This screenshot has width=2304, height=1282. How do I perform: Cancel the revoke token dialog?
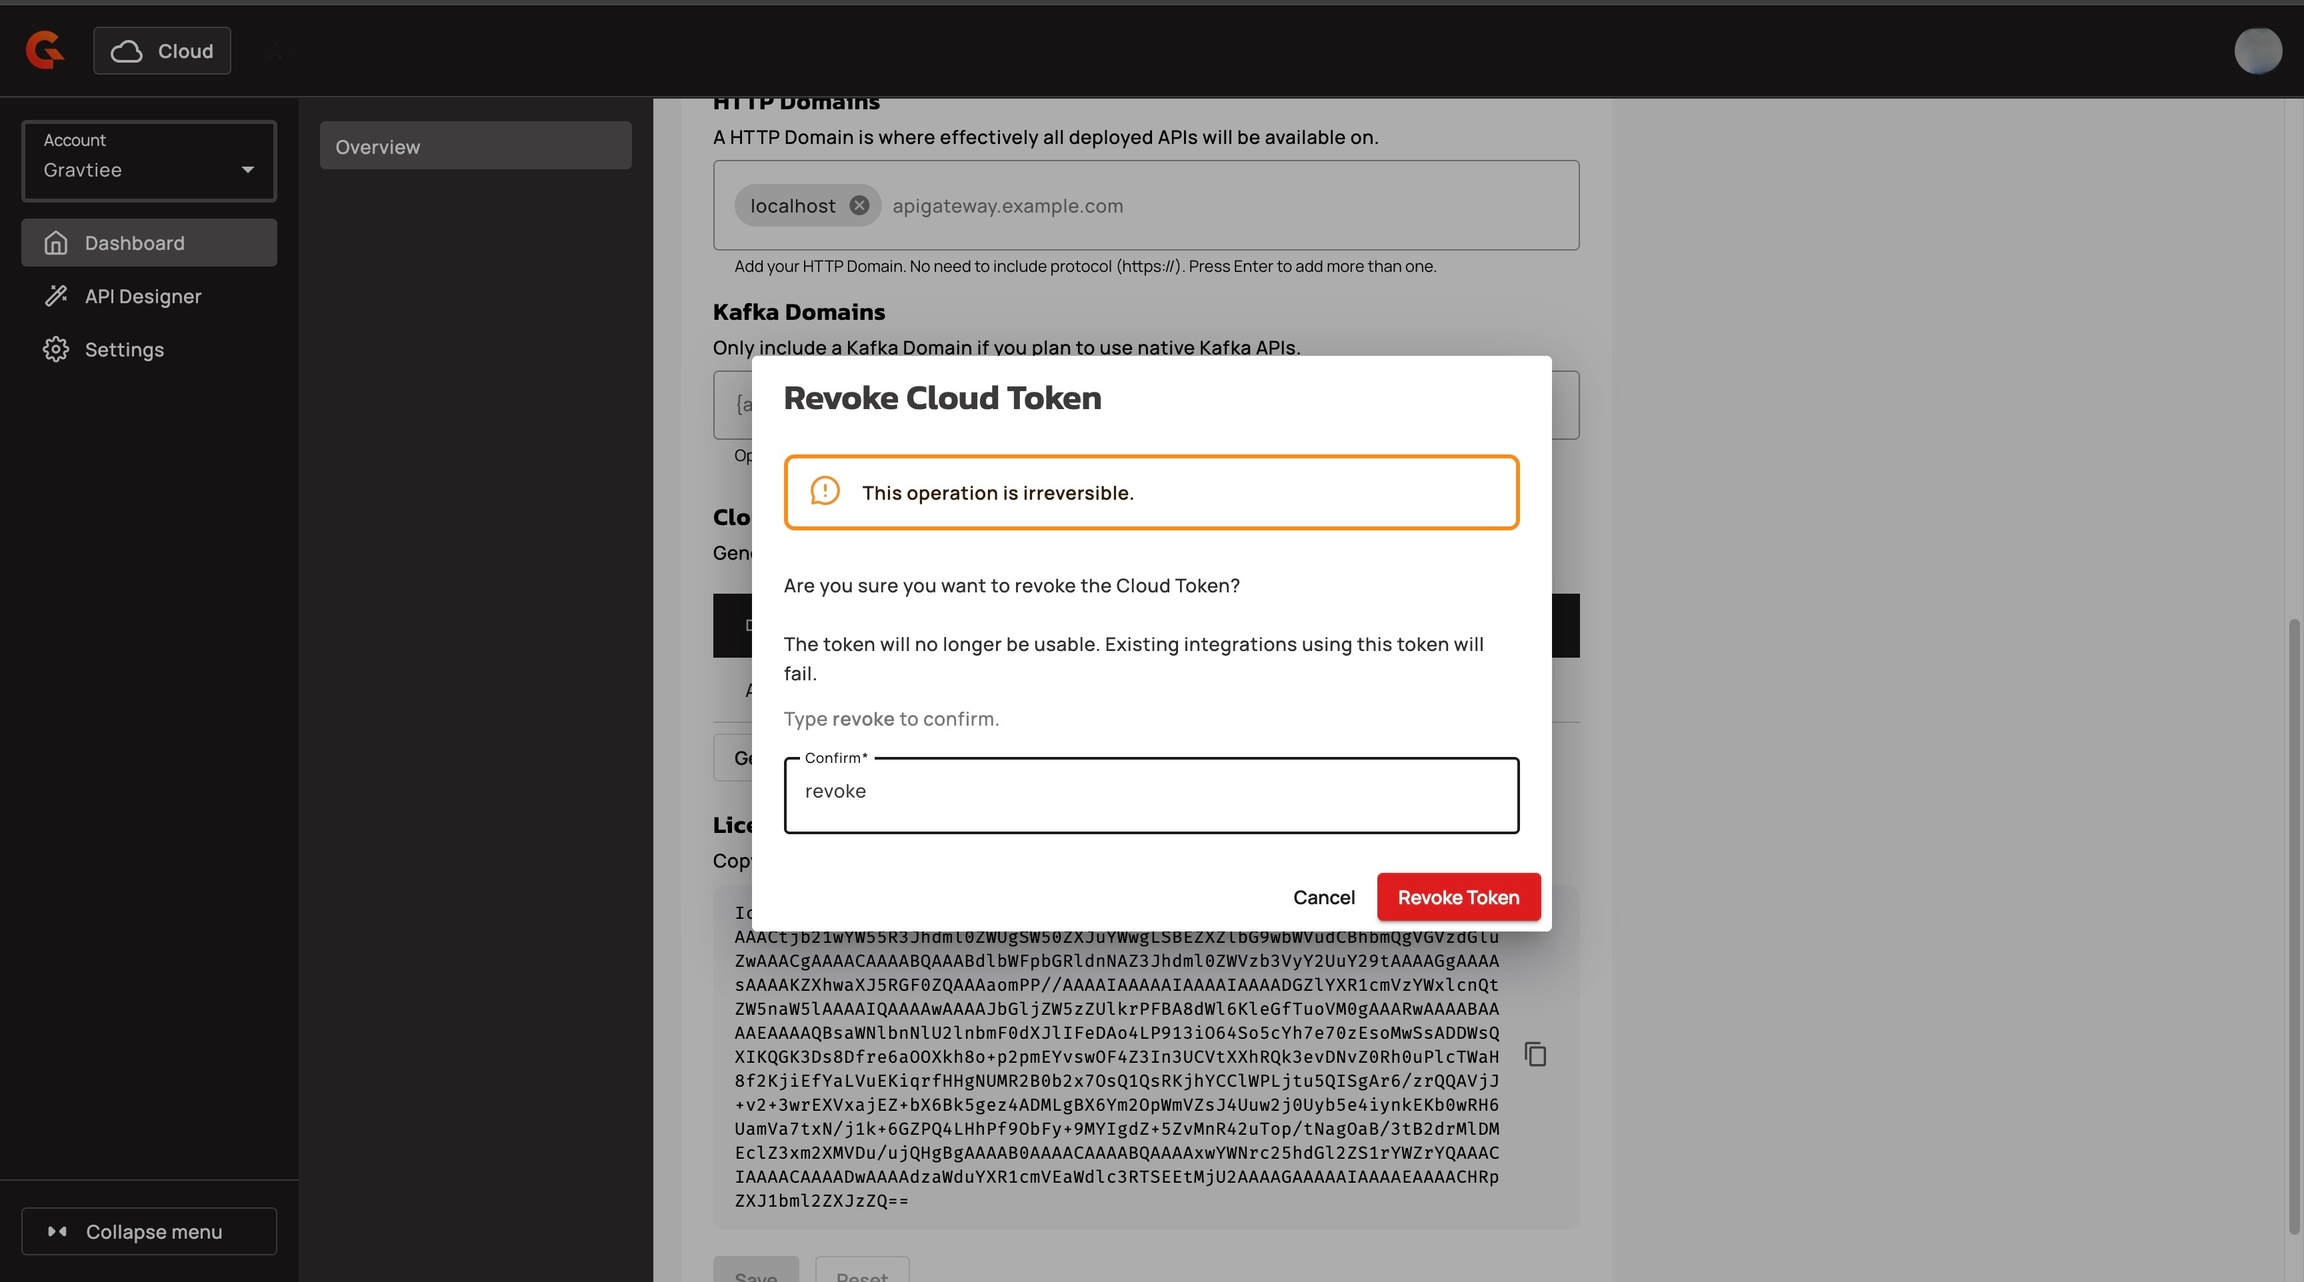1323,897
